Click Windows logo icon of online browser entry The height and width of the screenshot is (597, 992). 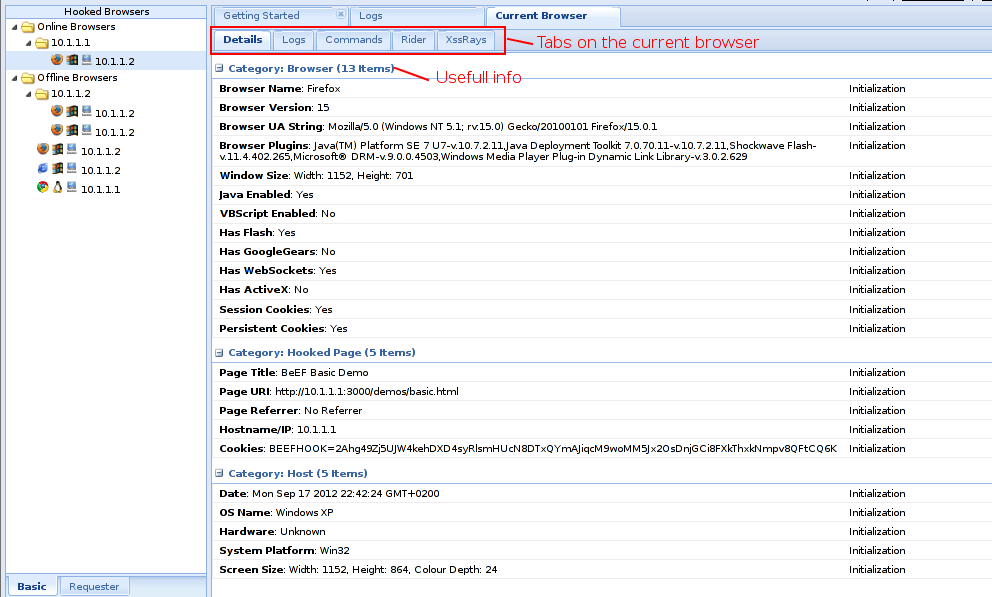pos(72,61)
